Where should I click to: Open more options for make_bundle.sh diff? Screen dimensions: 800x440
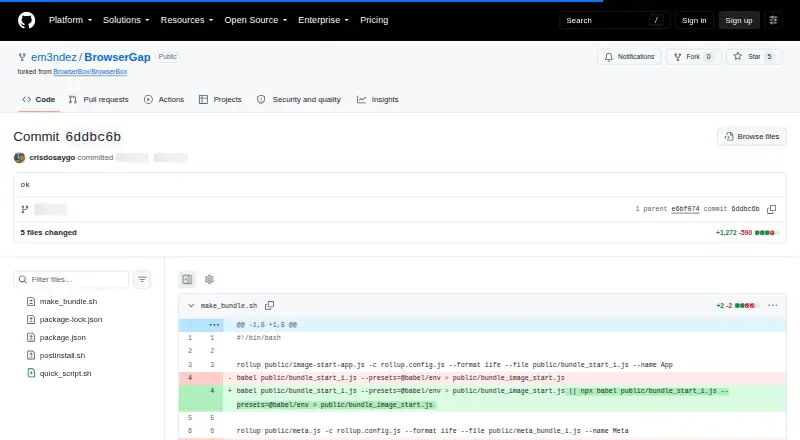click(772, 305)
